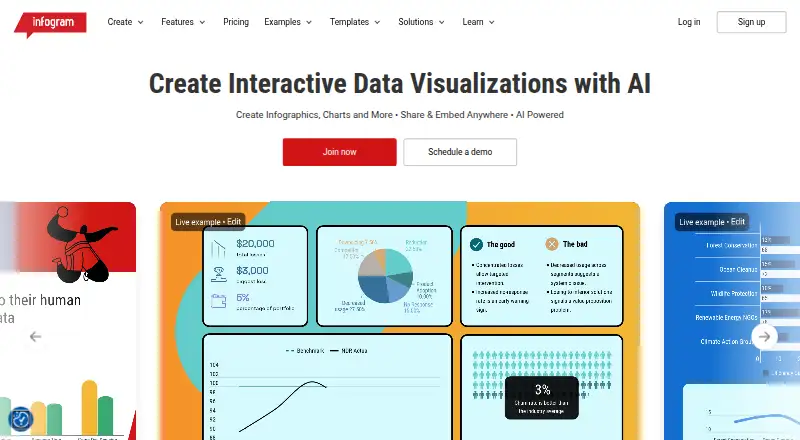Expand the Learn dropdown chevron

492,22
